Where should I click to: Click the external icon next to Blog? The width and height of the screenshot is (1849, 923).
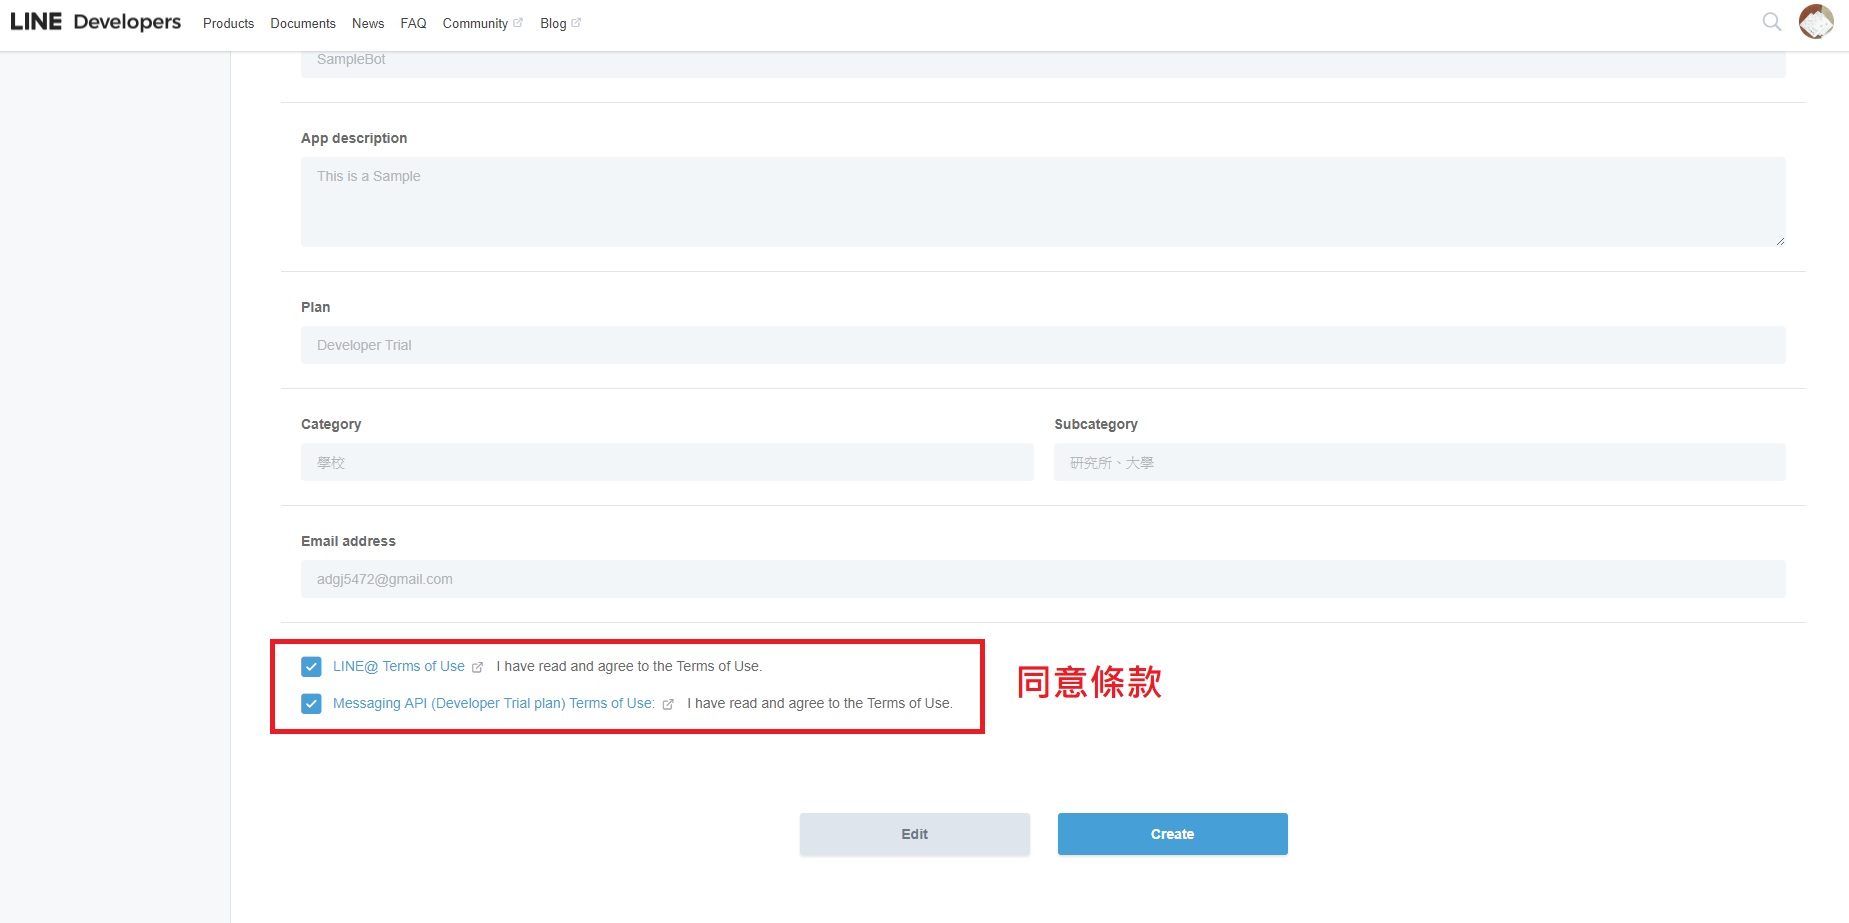[576, 23]
